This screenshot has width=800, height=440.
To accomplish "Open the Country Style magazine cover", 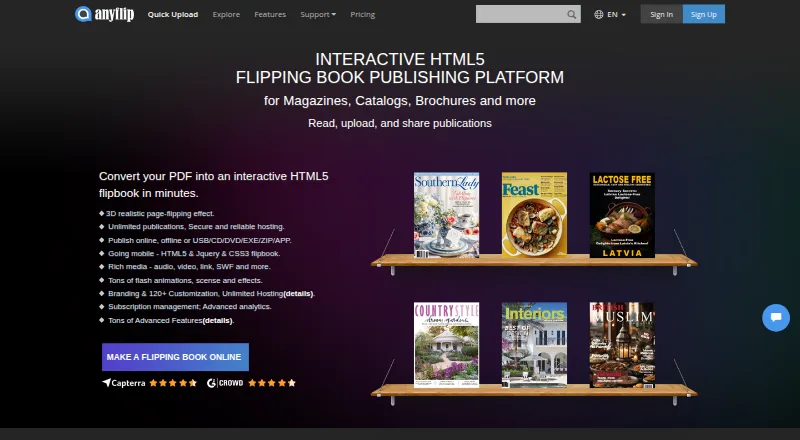I will pyautogui.click(x=446, y=345).
